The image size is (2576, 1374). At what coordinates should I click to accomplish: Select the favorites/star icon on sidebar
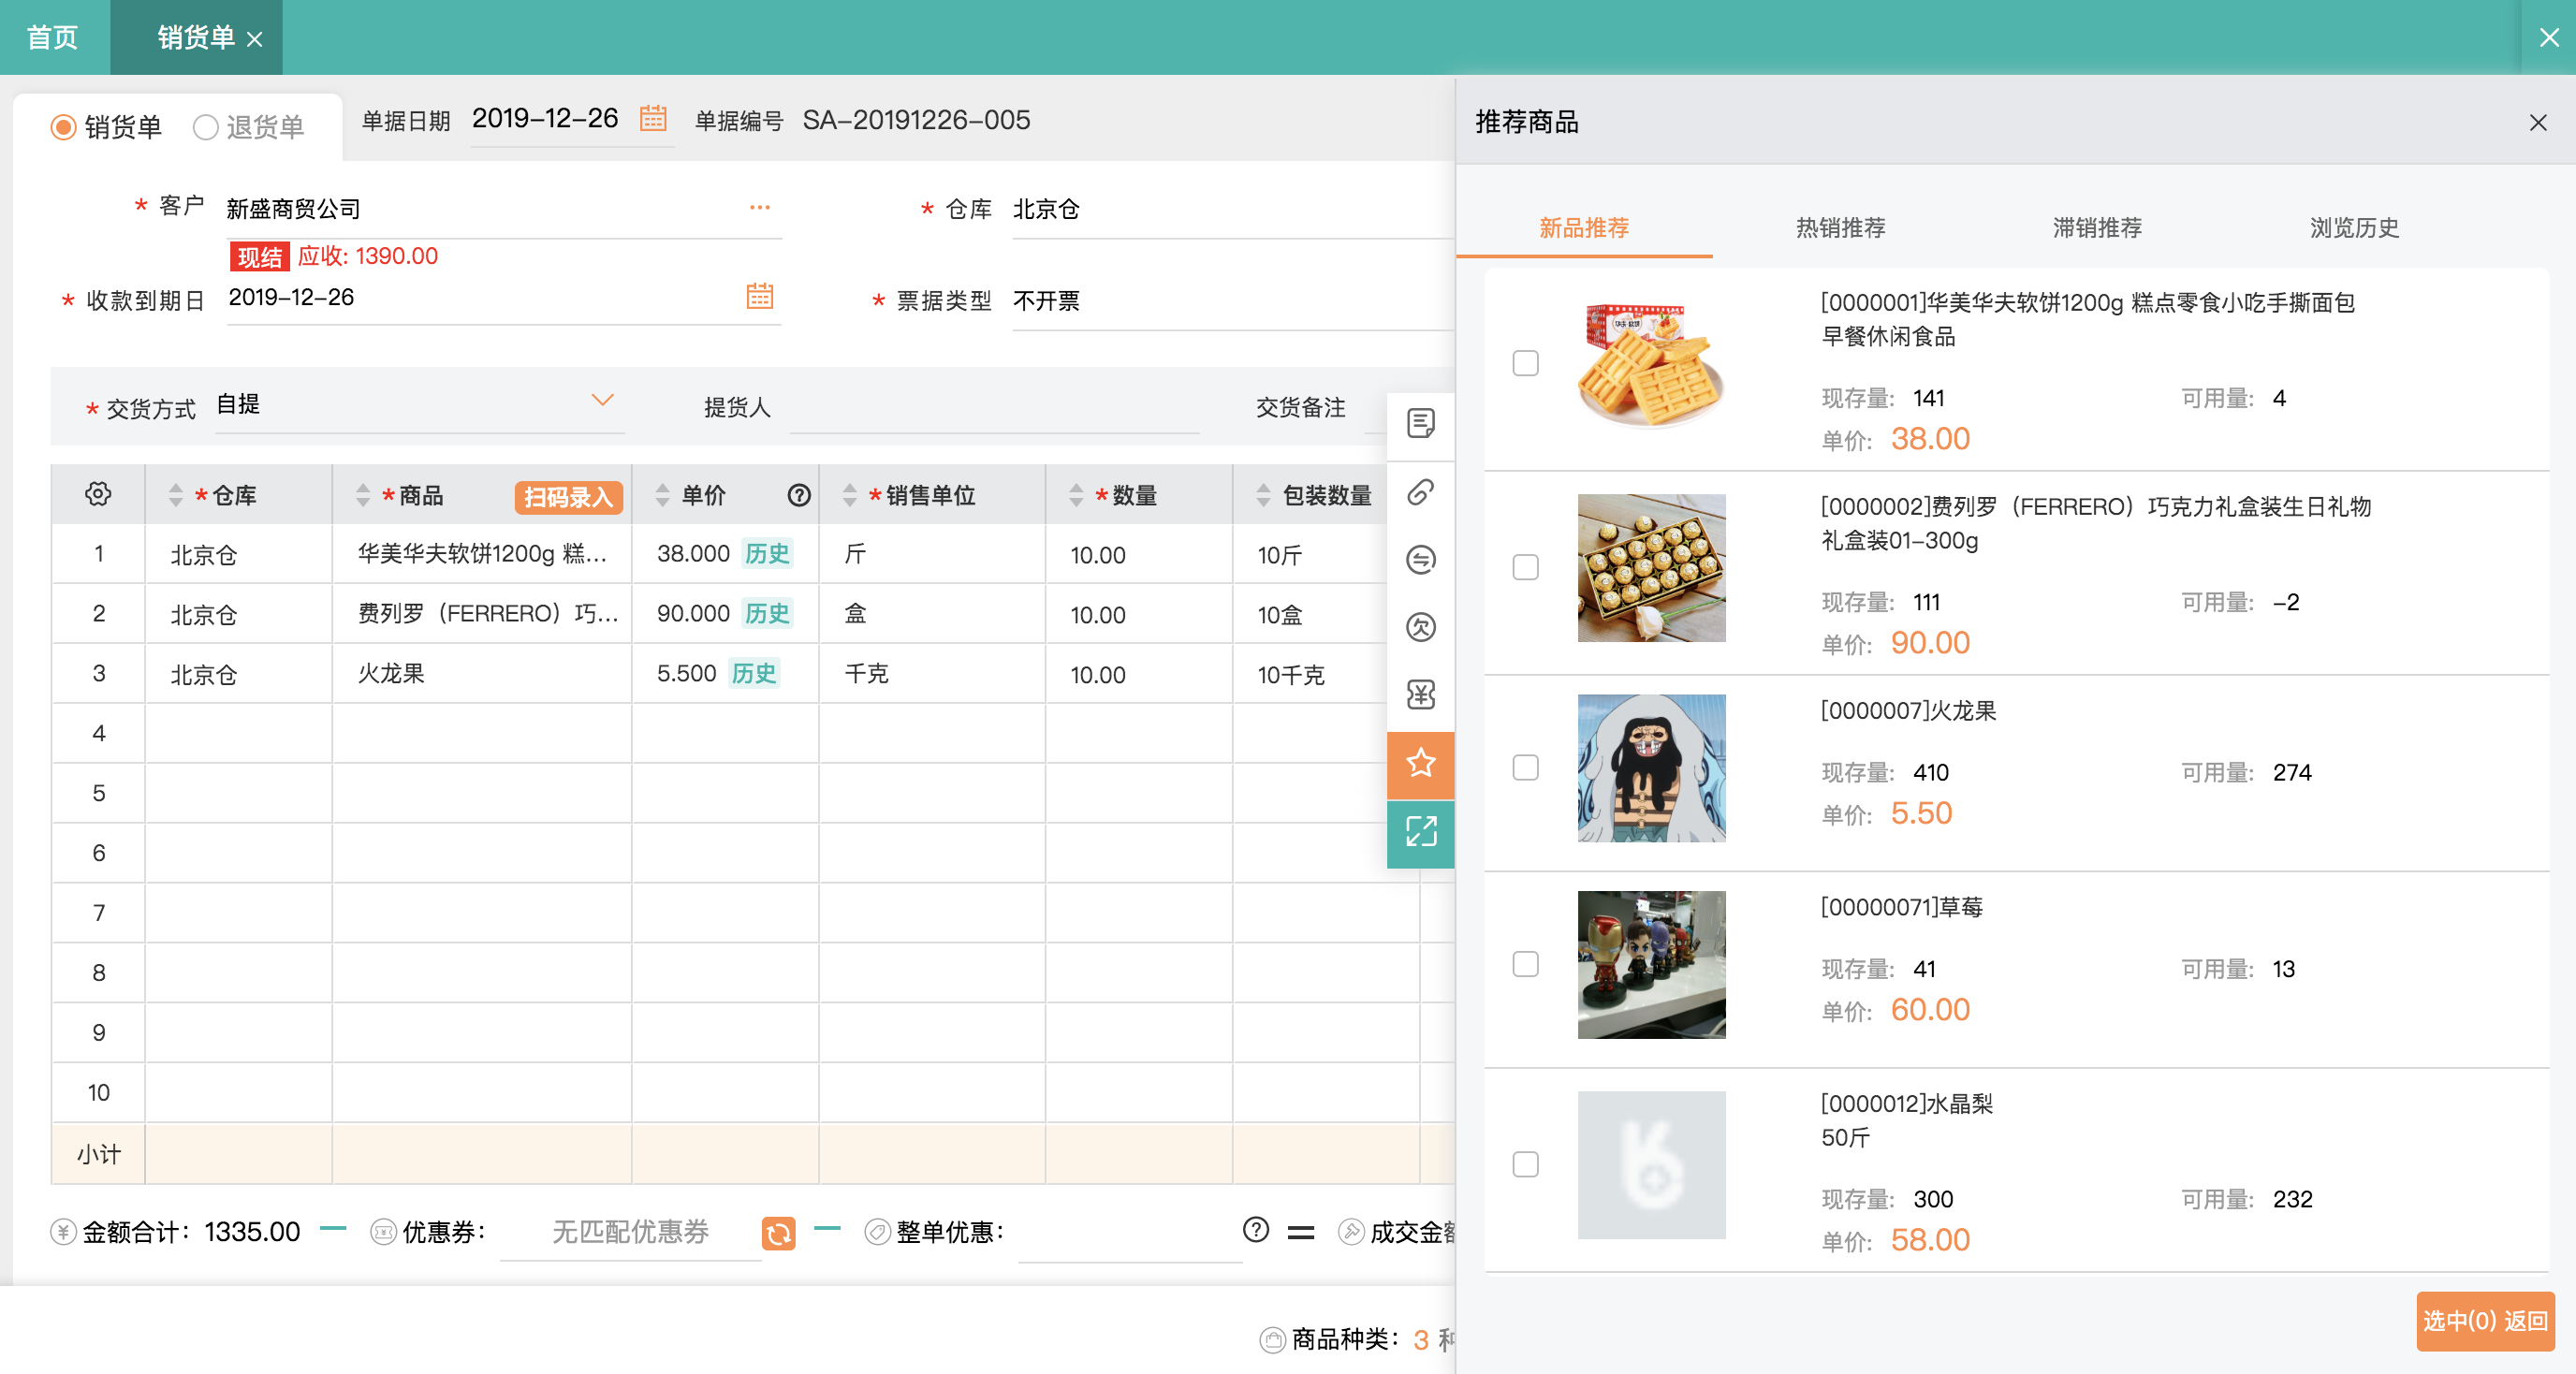coord(1423,763)
